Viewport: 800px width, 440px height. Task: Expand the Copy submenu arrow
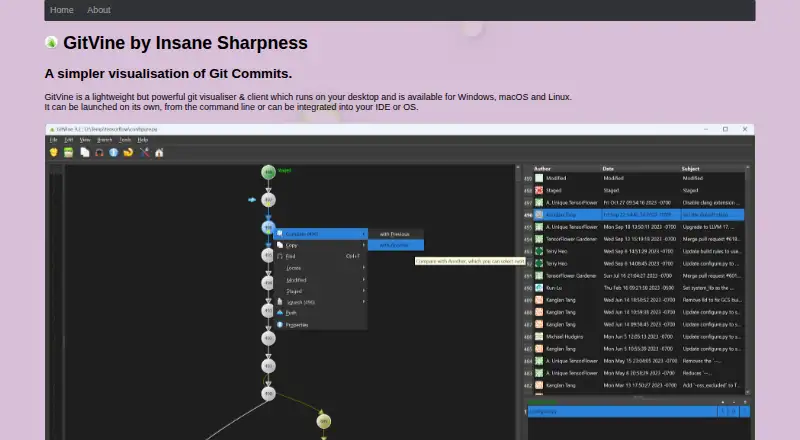[x=363, y=245]
